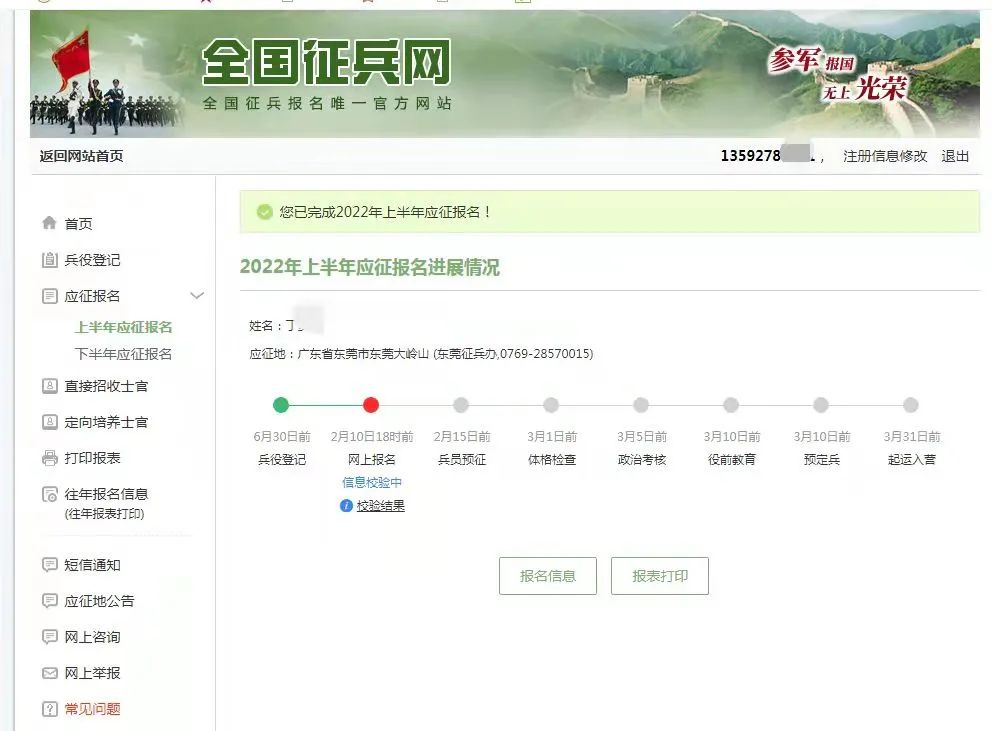This screenshot has width=992, height=731.
Task: Open the 报名信息 button
Action: point(548,575)
